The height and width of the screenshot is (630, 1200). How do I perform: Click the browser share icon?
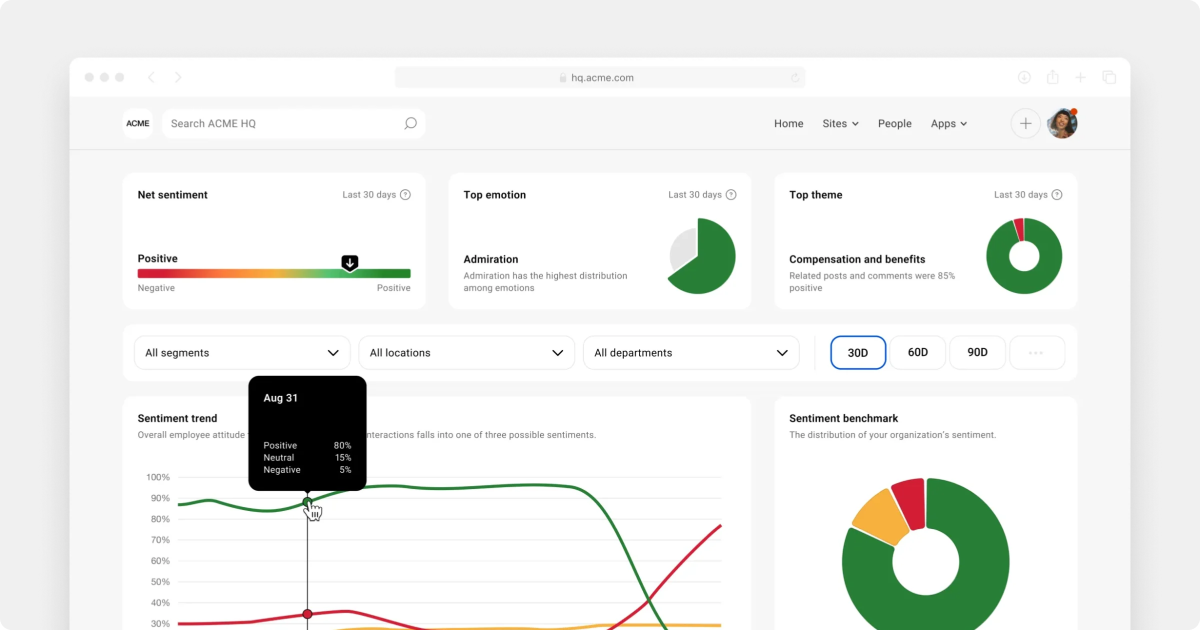tap(1052, 77)
